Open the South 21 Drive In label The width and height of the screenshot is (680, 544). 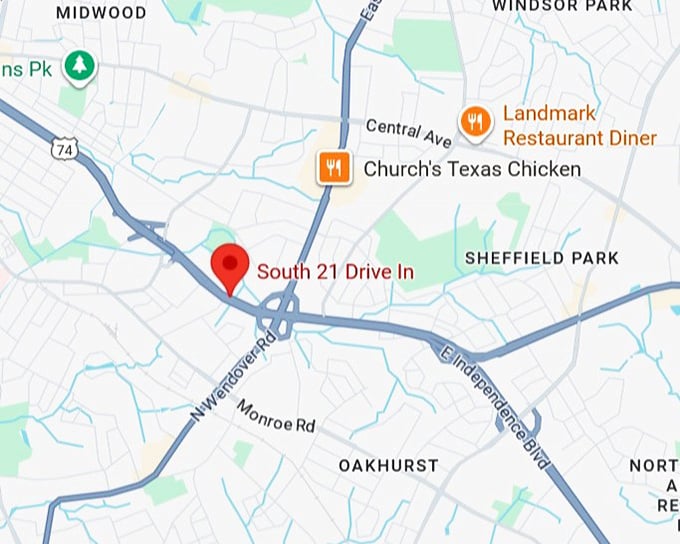(335, 272)
